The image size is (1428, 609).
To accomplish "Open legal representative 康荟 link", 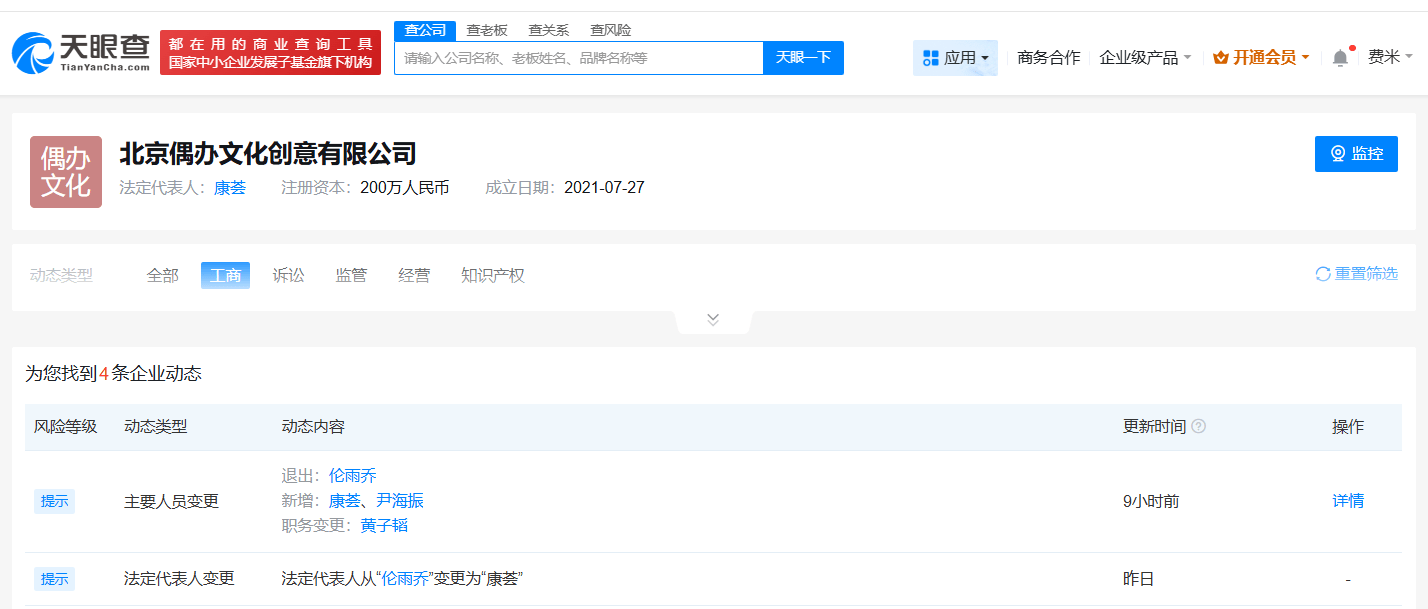I will coord(229,187).
